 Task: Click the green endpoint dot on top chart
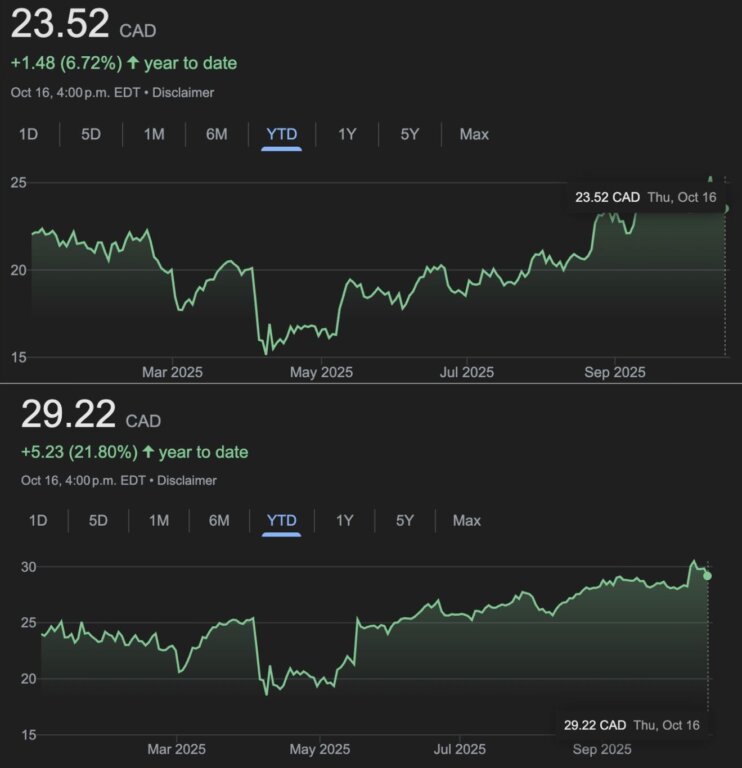(725, 209)
